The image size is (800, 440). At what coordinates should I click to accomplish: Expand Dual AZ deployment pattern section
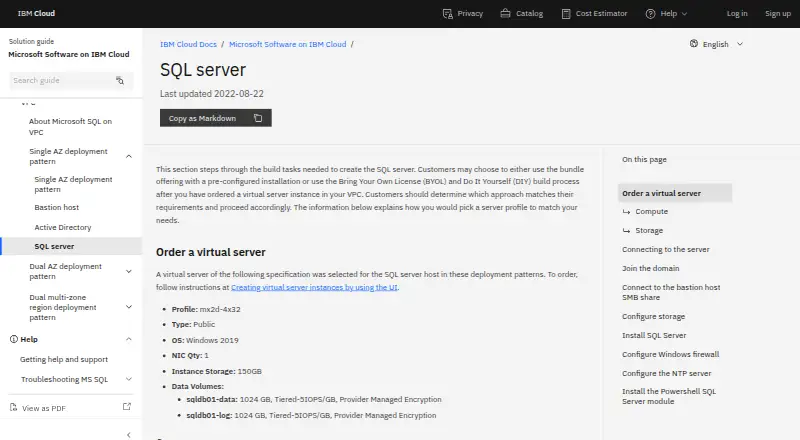129,272
